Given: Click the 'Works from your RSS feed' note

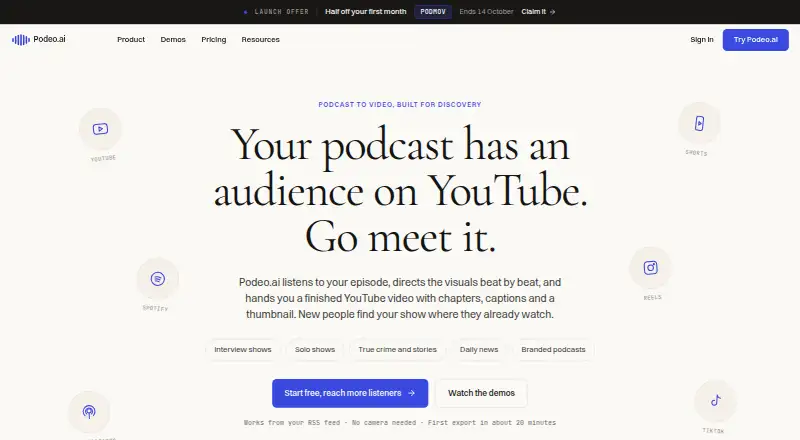Looking at the screenshot, I should pos(400,423).
